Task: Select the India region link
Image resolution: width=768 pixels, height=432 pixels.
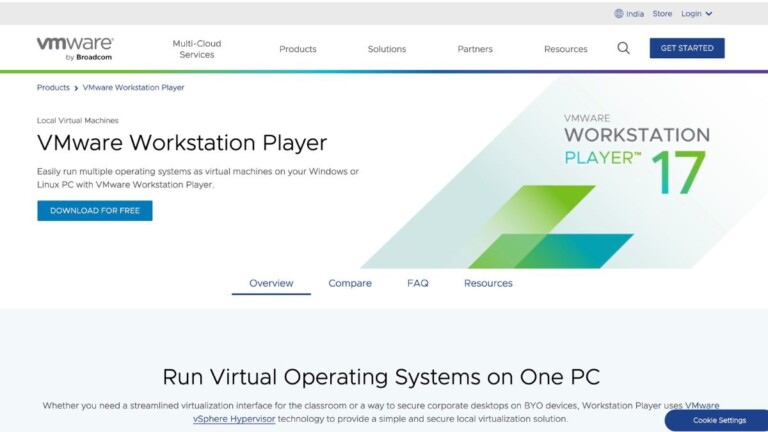Action: pyautogui.click(x=635, y=14)
